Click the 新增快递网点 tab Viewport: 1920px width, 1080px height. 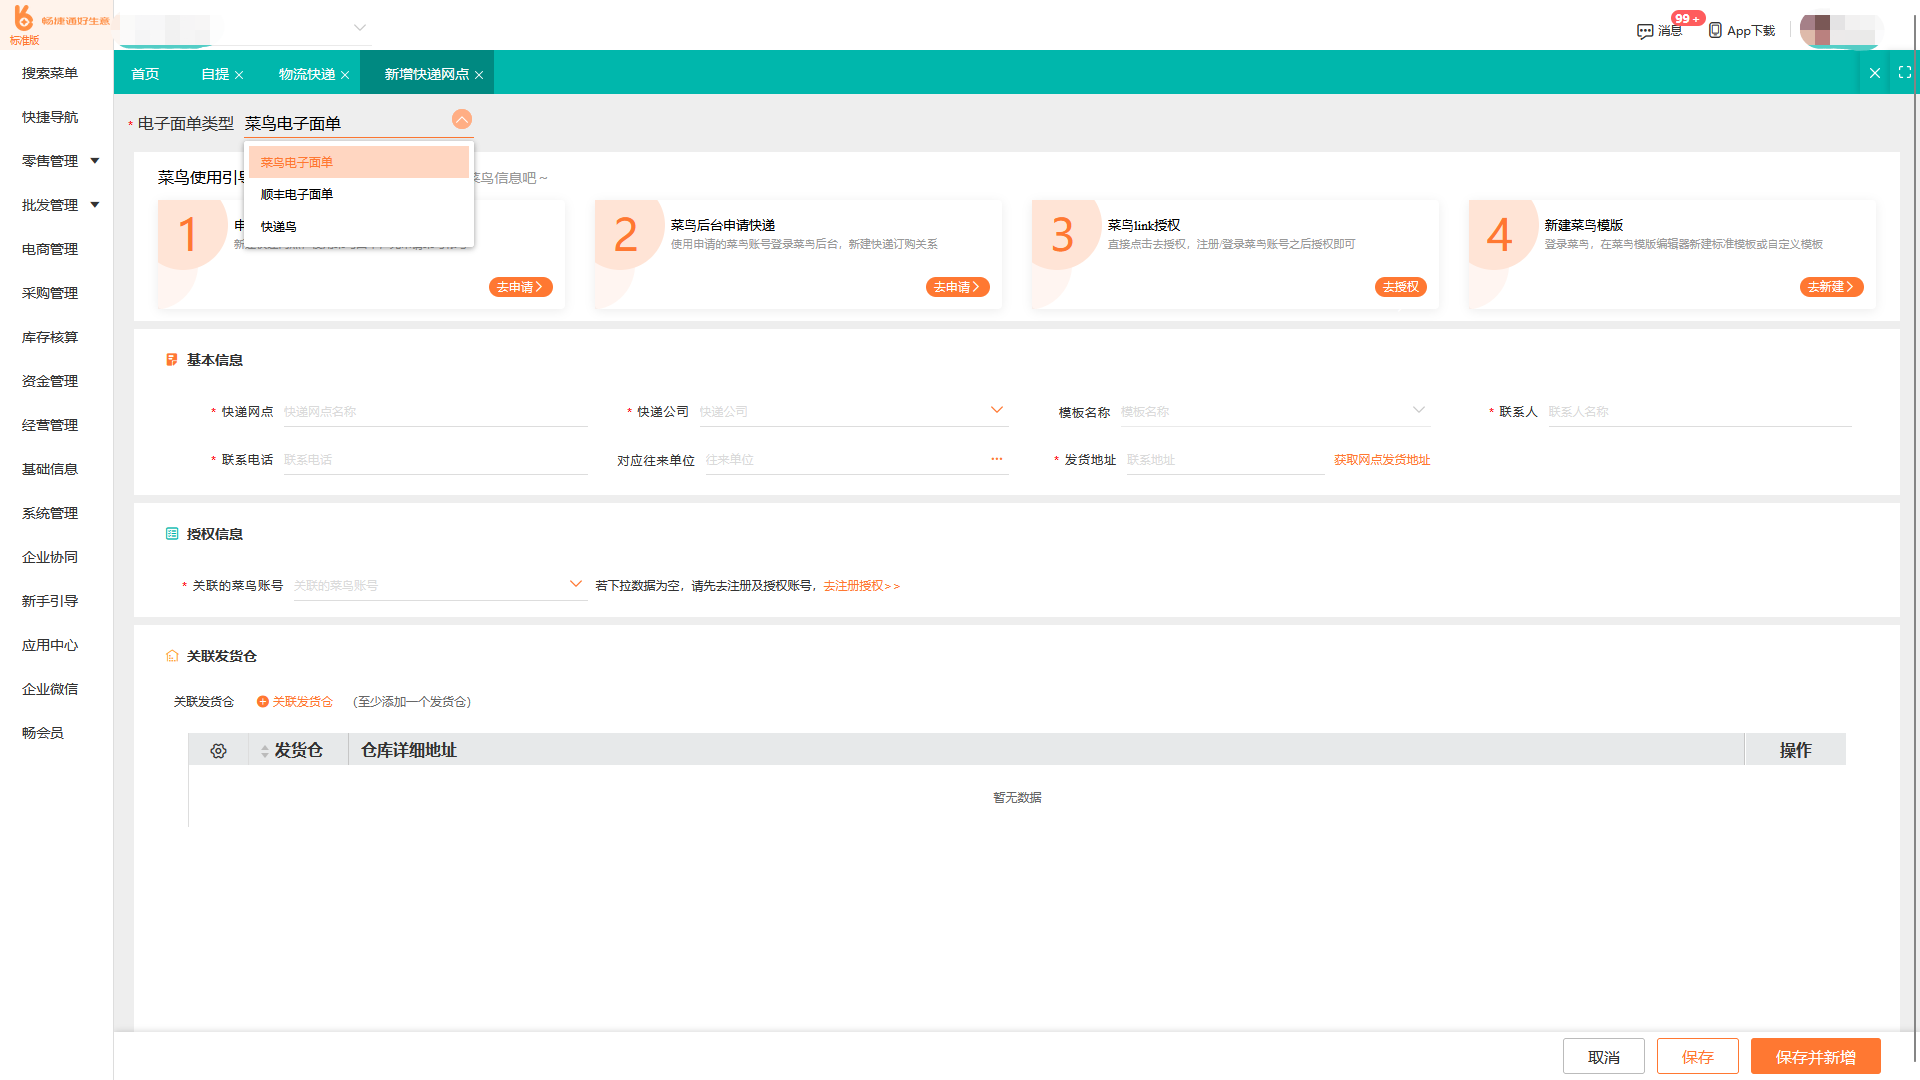[426, 74]
